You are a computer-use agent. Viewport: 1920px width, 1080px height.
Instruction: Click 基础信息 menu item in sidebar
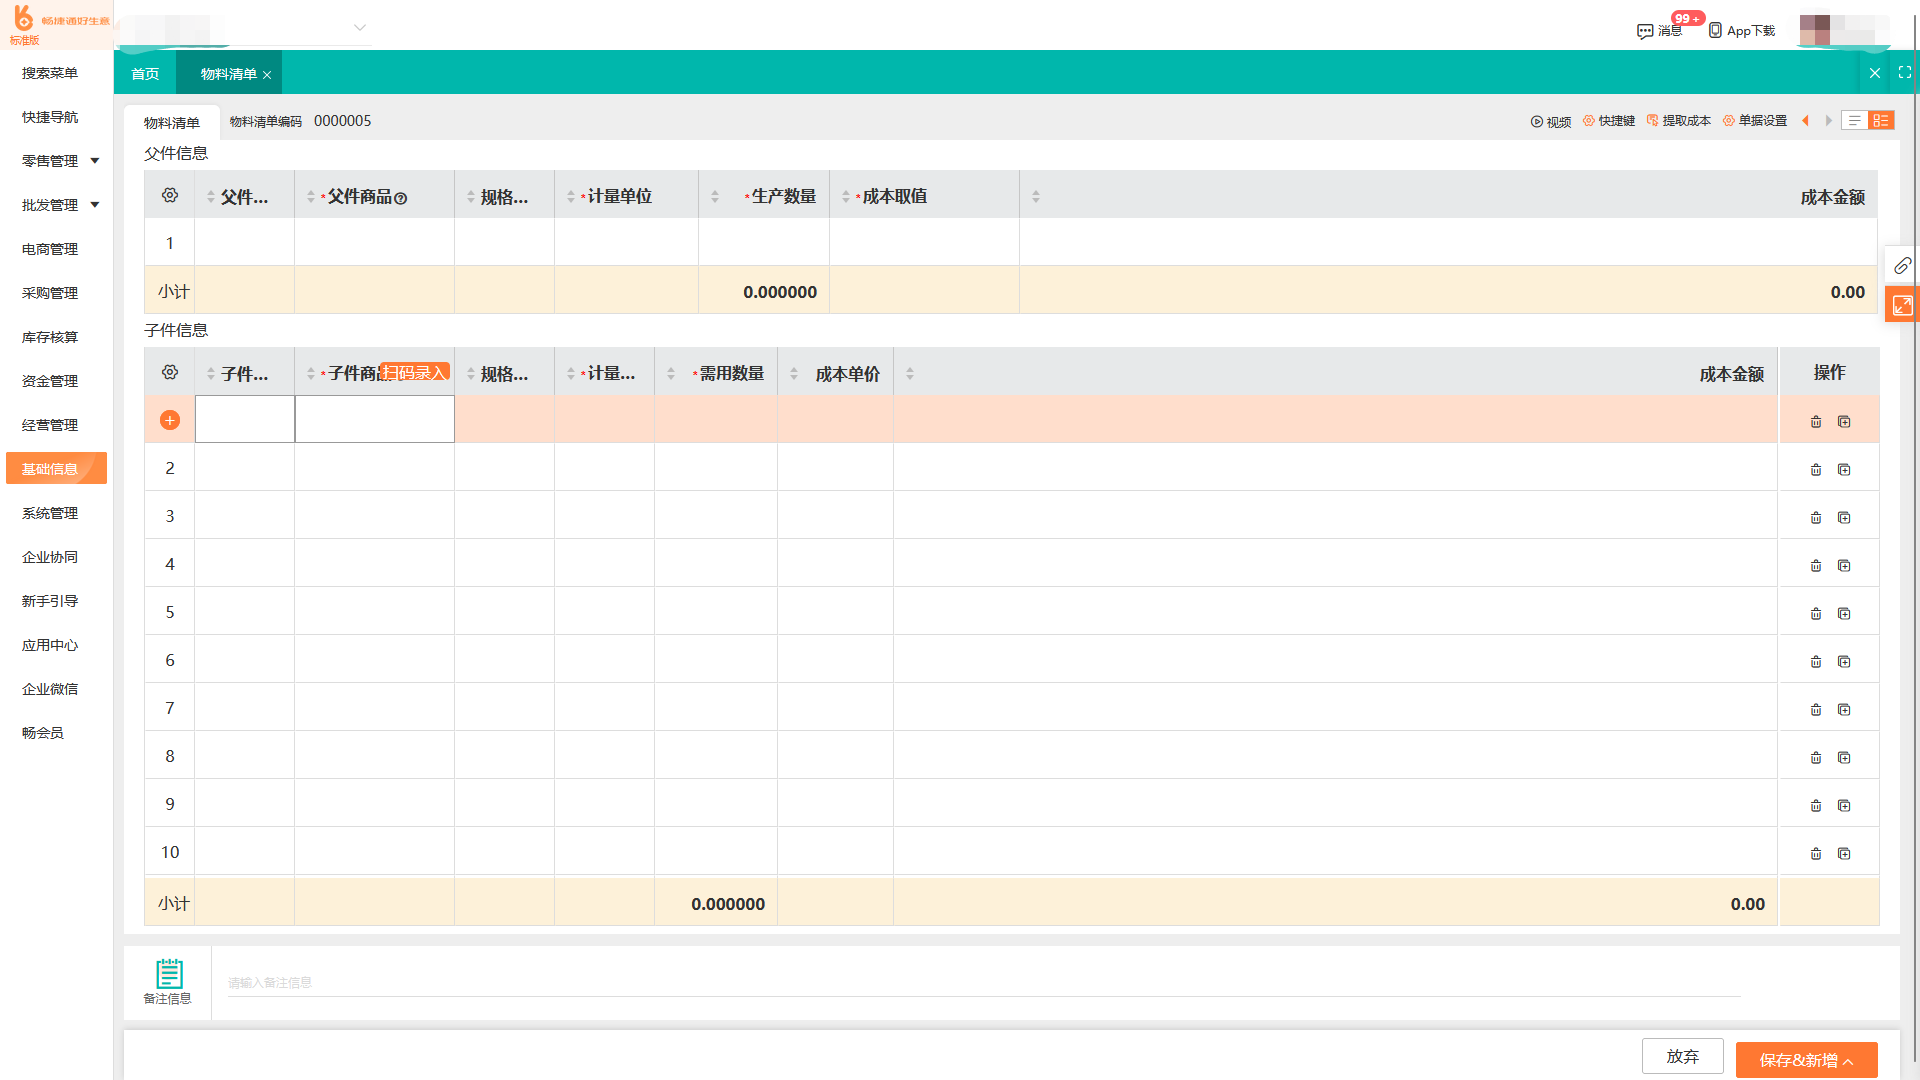[x=51, y=468]
